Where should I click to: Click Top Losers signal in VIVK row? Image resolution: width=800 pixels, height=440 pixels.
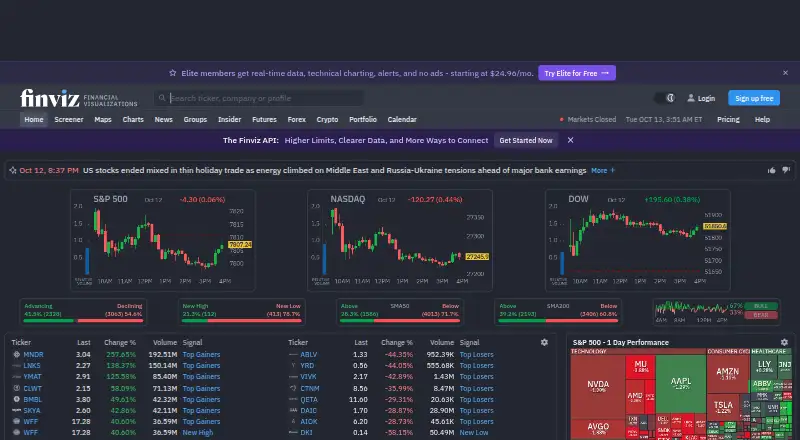click(x=477, y=377)
